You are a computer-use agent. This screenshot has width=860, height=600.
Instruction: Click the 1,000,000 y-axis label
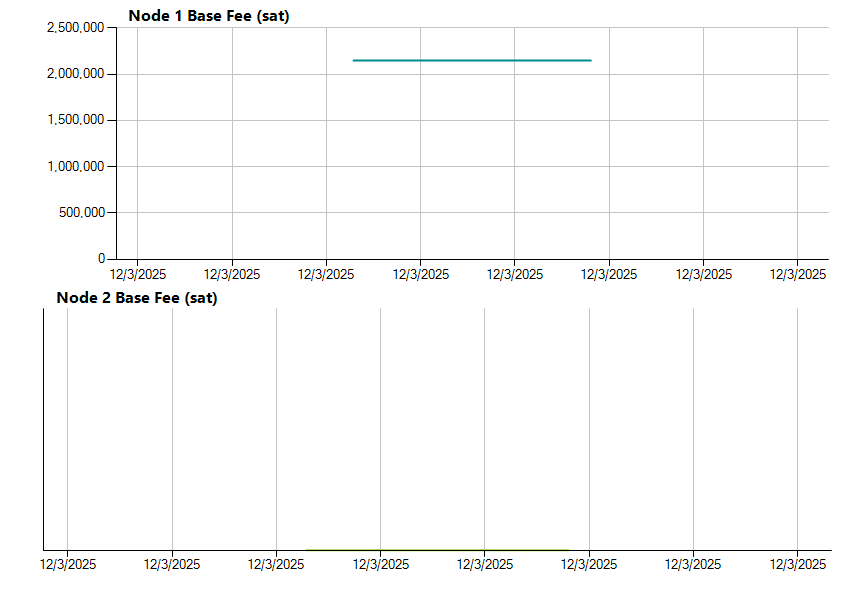tap(75, 166)
